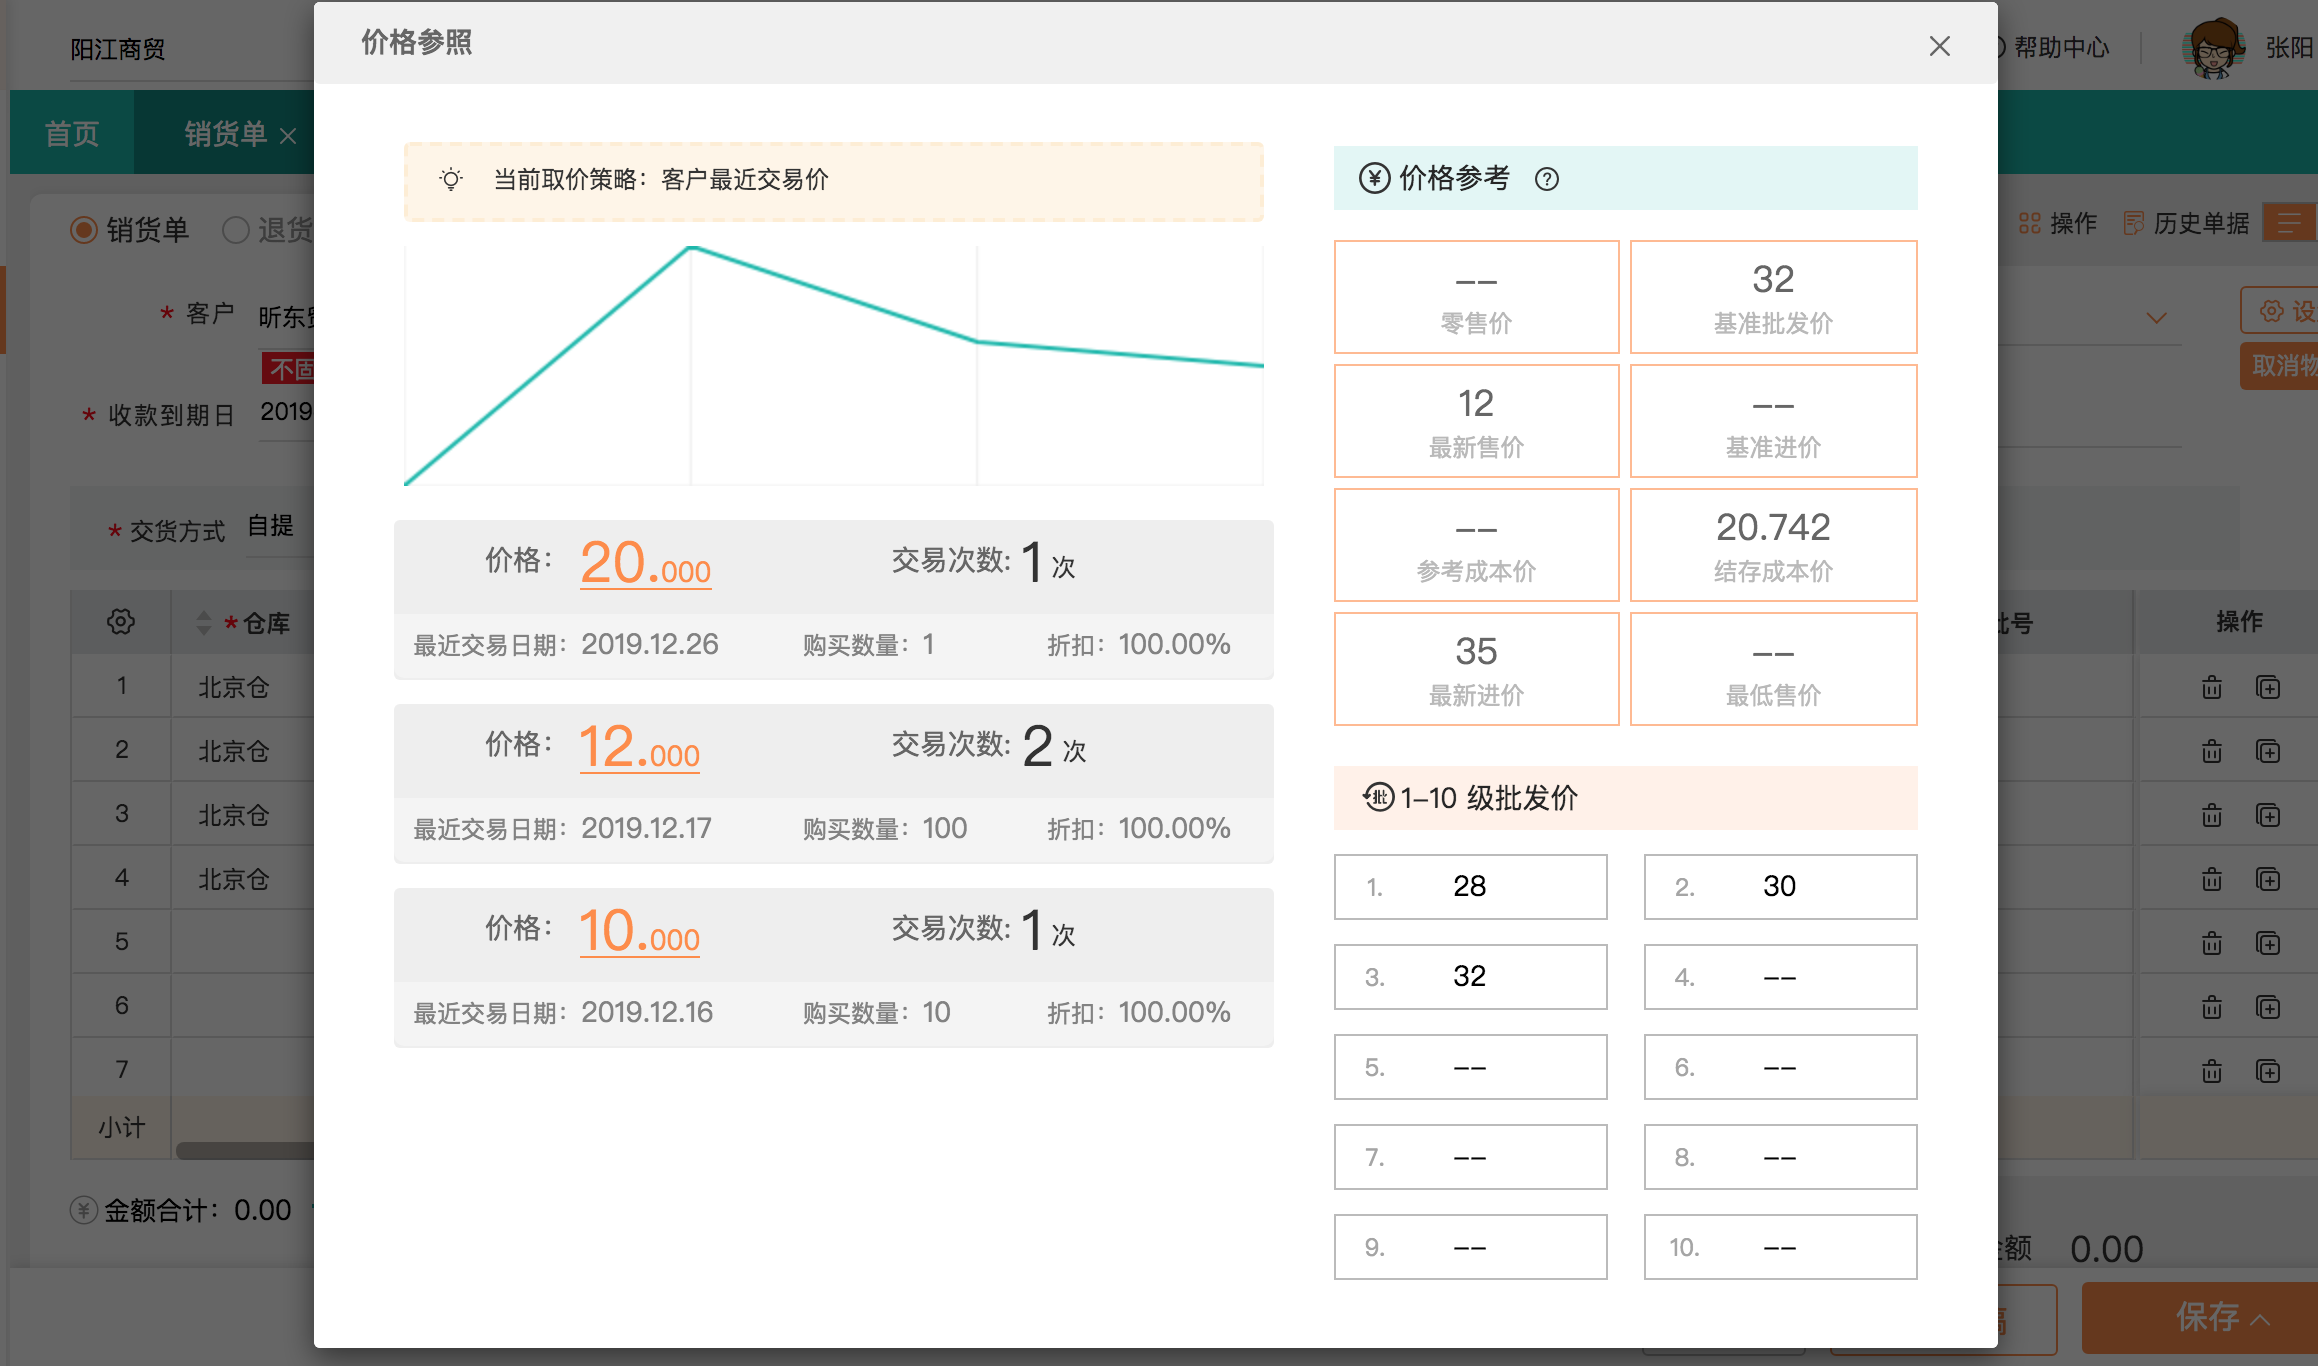
Task: Click the 首页 menu tab
Action: [70, 133]
